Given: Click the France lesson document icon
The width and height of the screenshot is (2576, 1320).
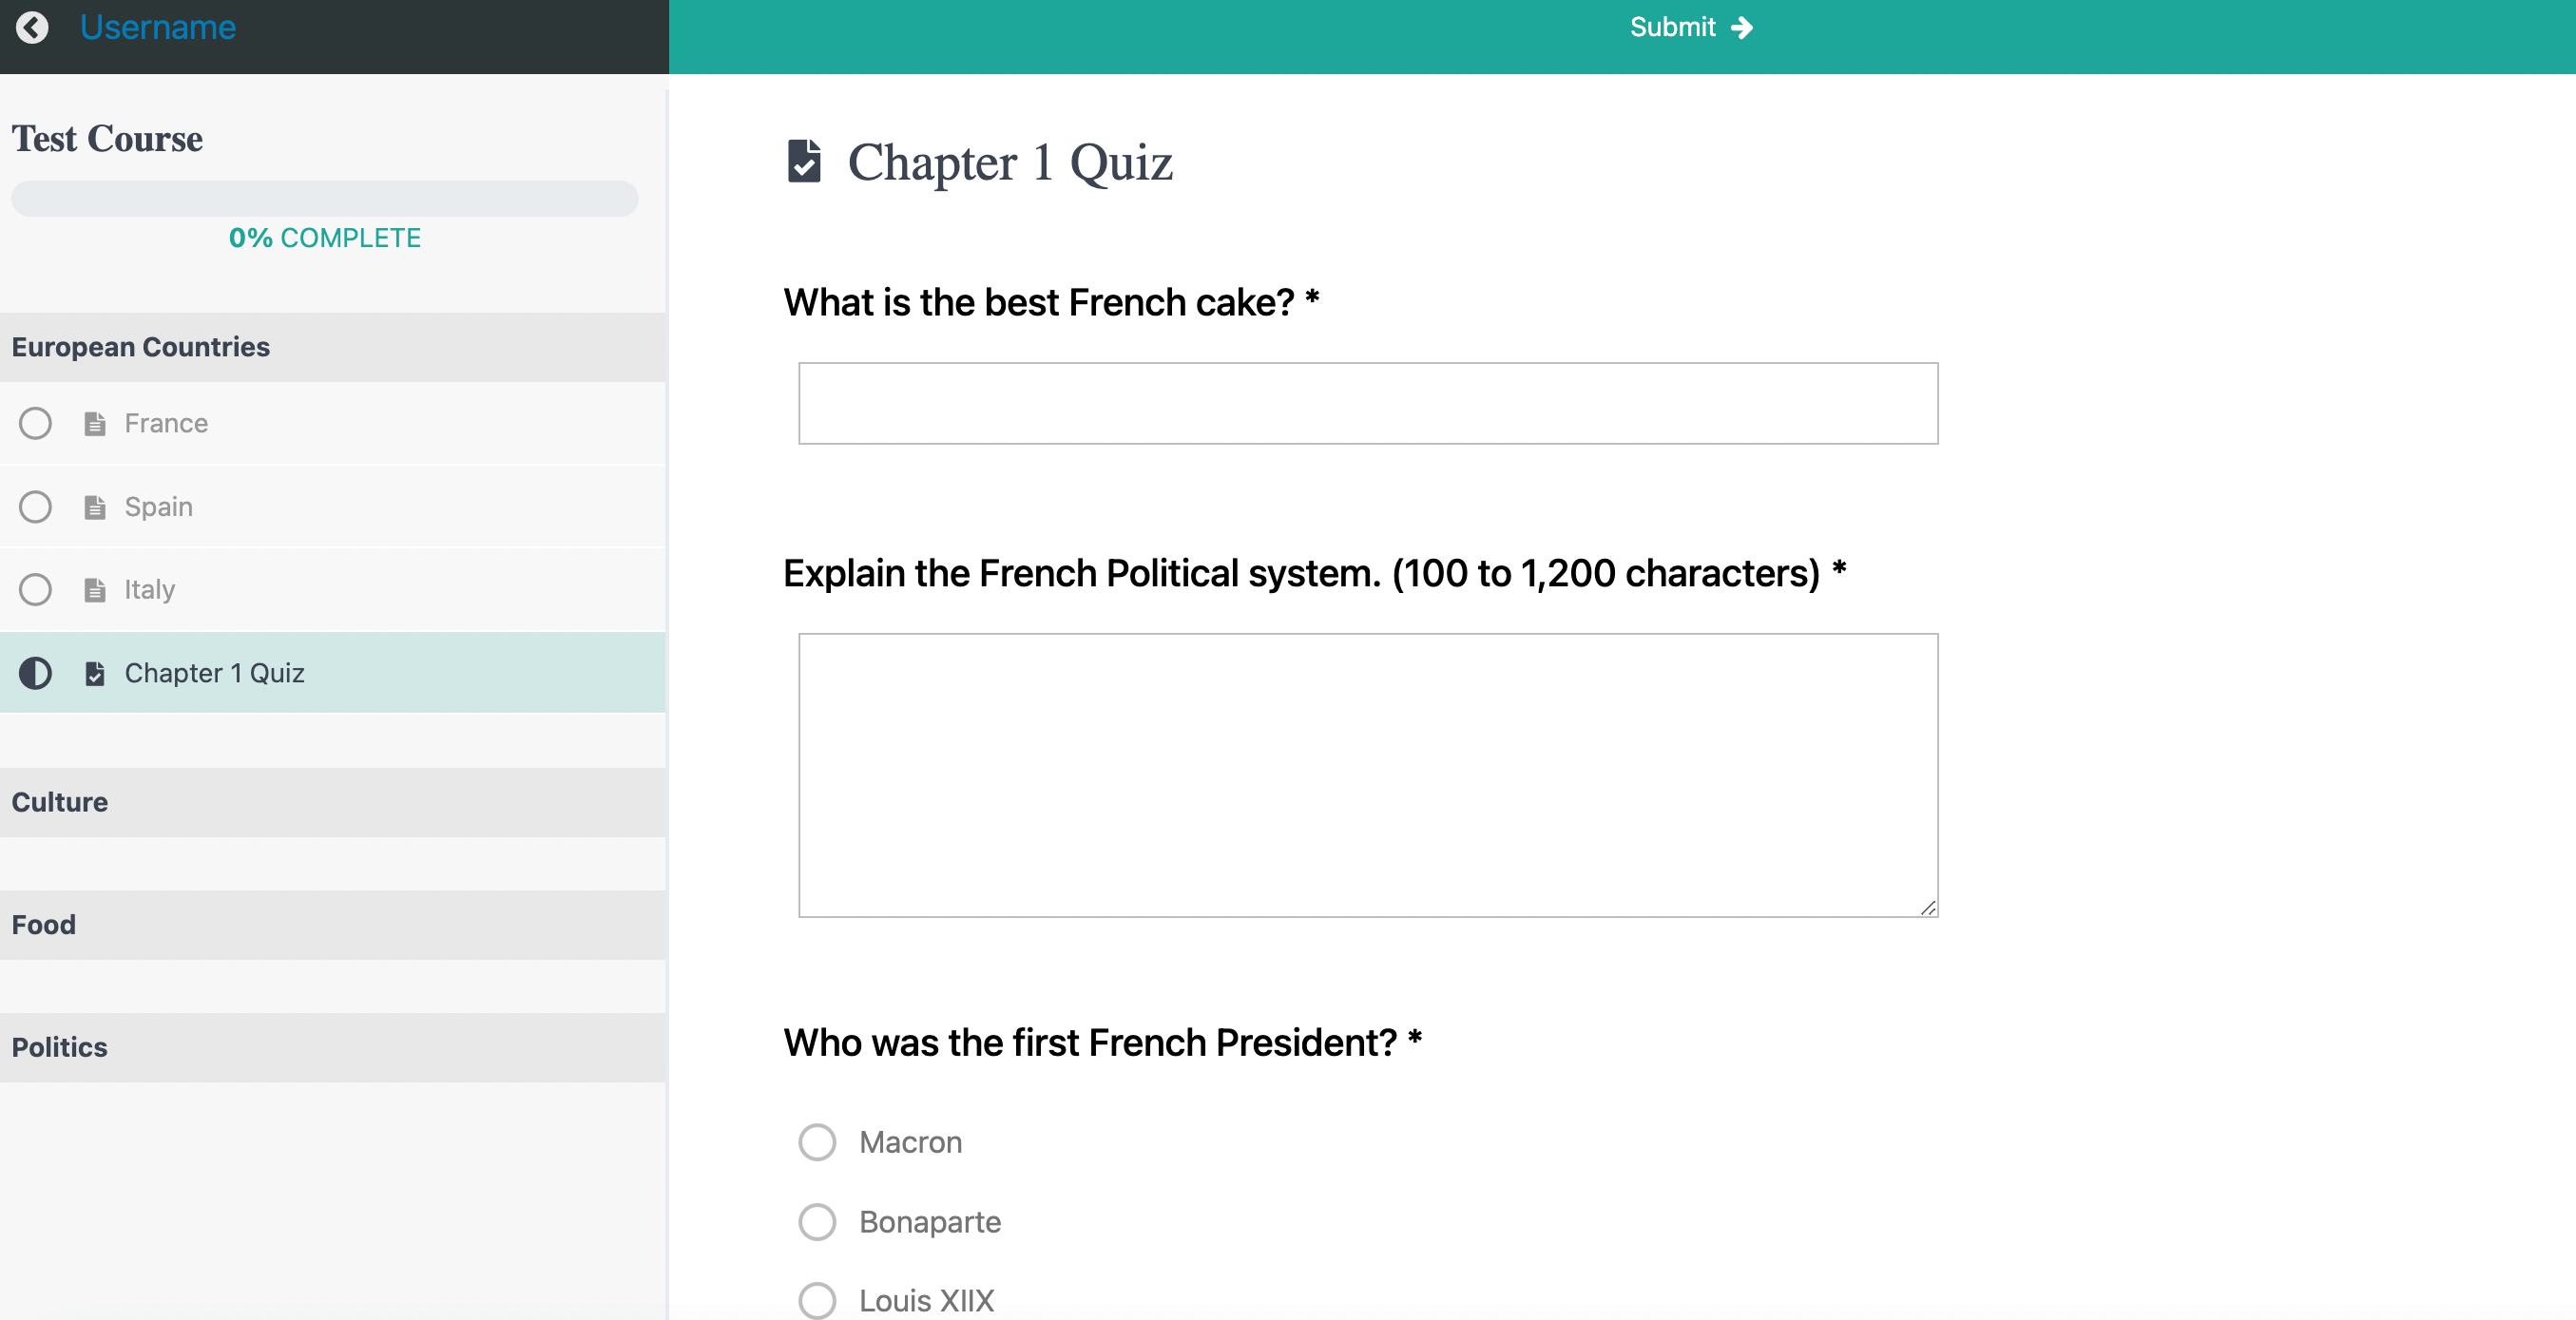Looking at the screenshot, I should tap(94, 423).
